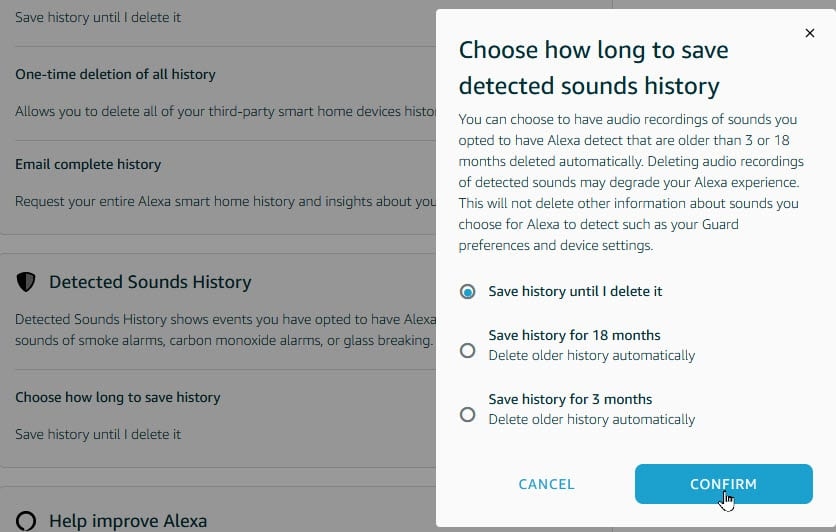This screenshot has height=532, width=836.
Task: Close the detected sounds history dialog
Action: tap(809, 33)
